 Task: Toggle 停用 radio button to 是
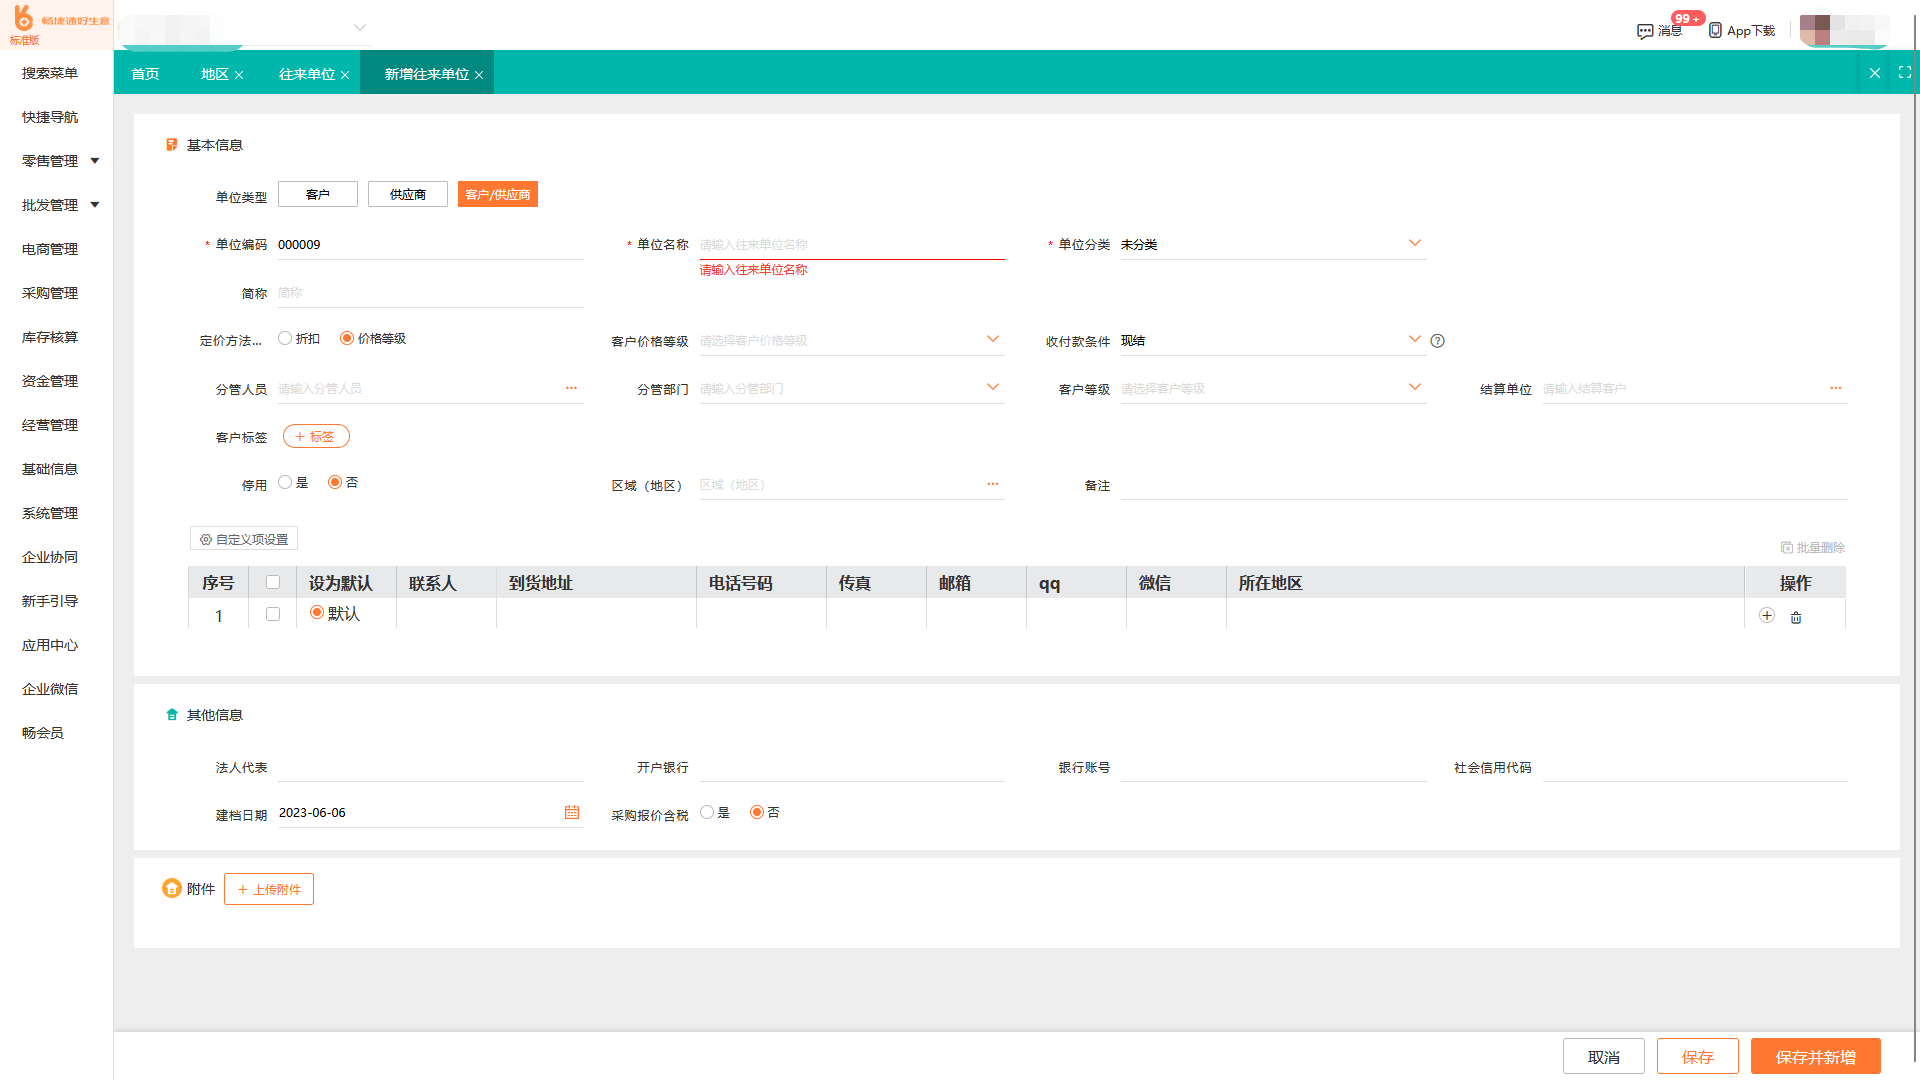[x=285, y=481]
